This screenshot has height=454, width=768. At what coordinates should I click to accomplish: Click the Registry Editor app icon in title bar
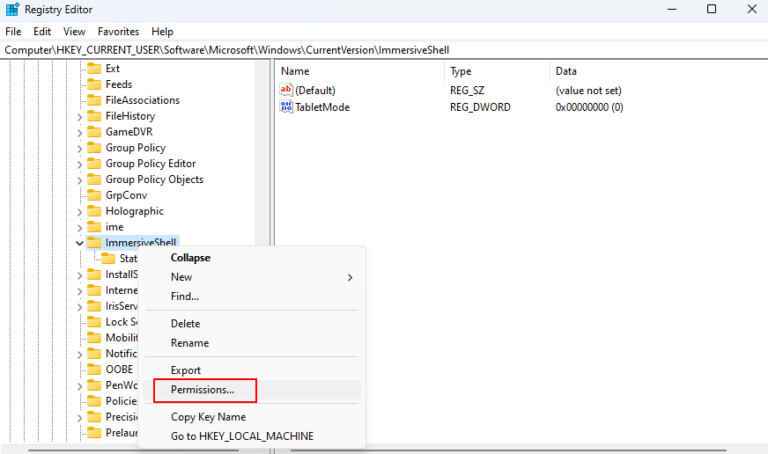pos(12,9)
